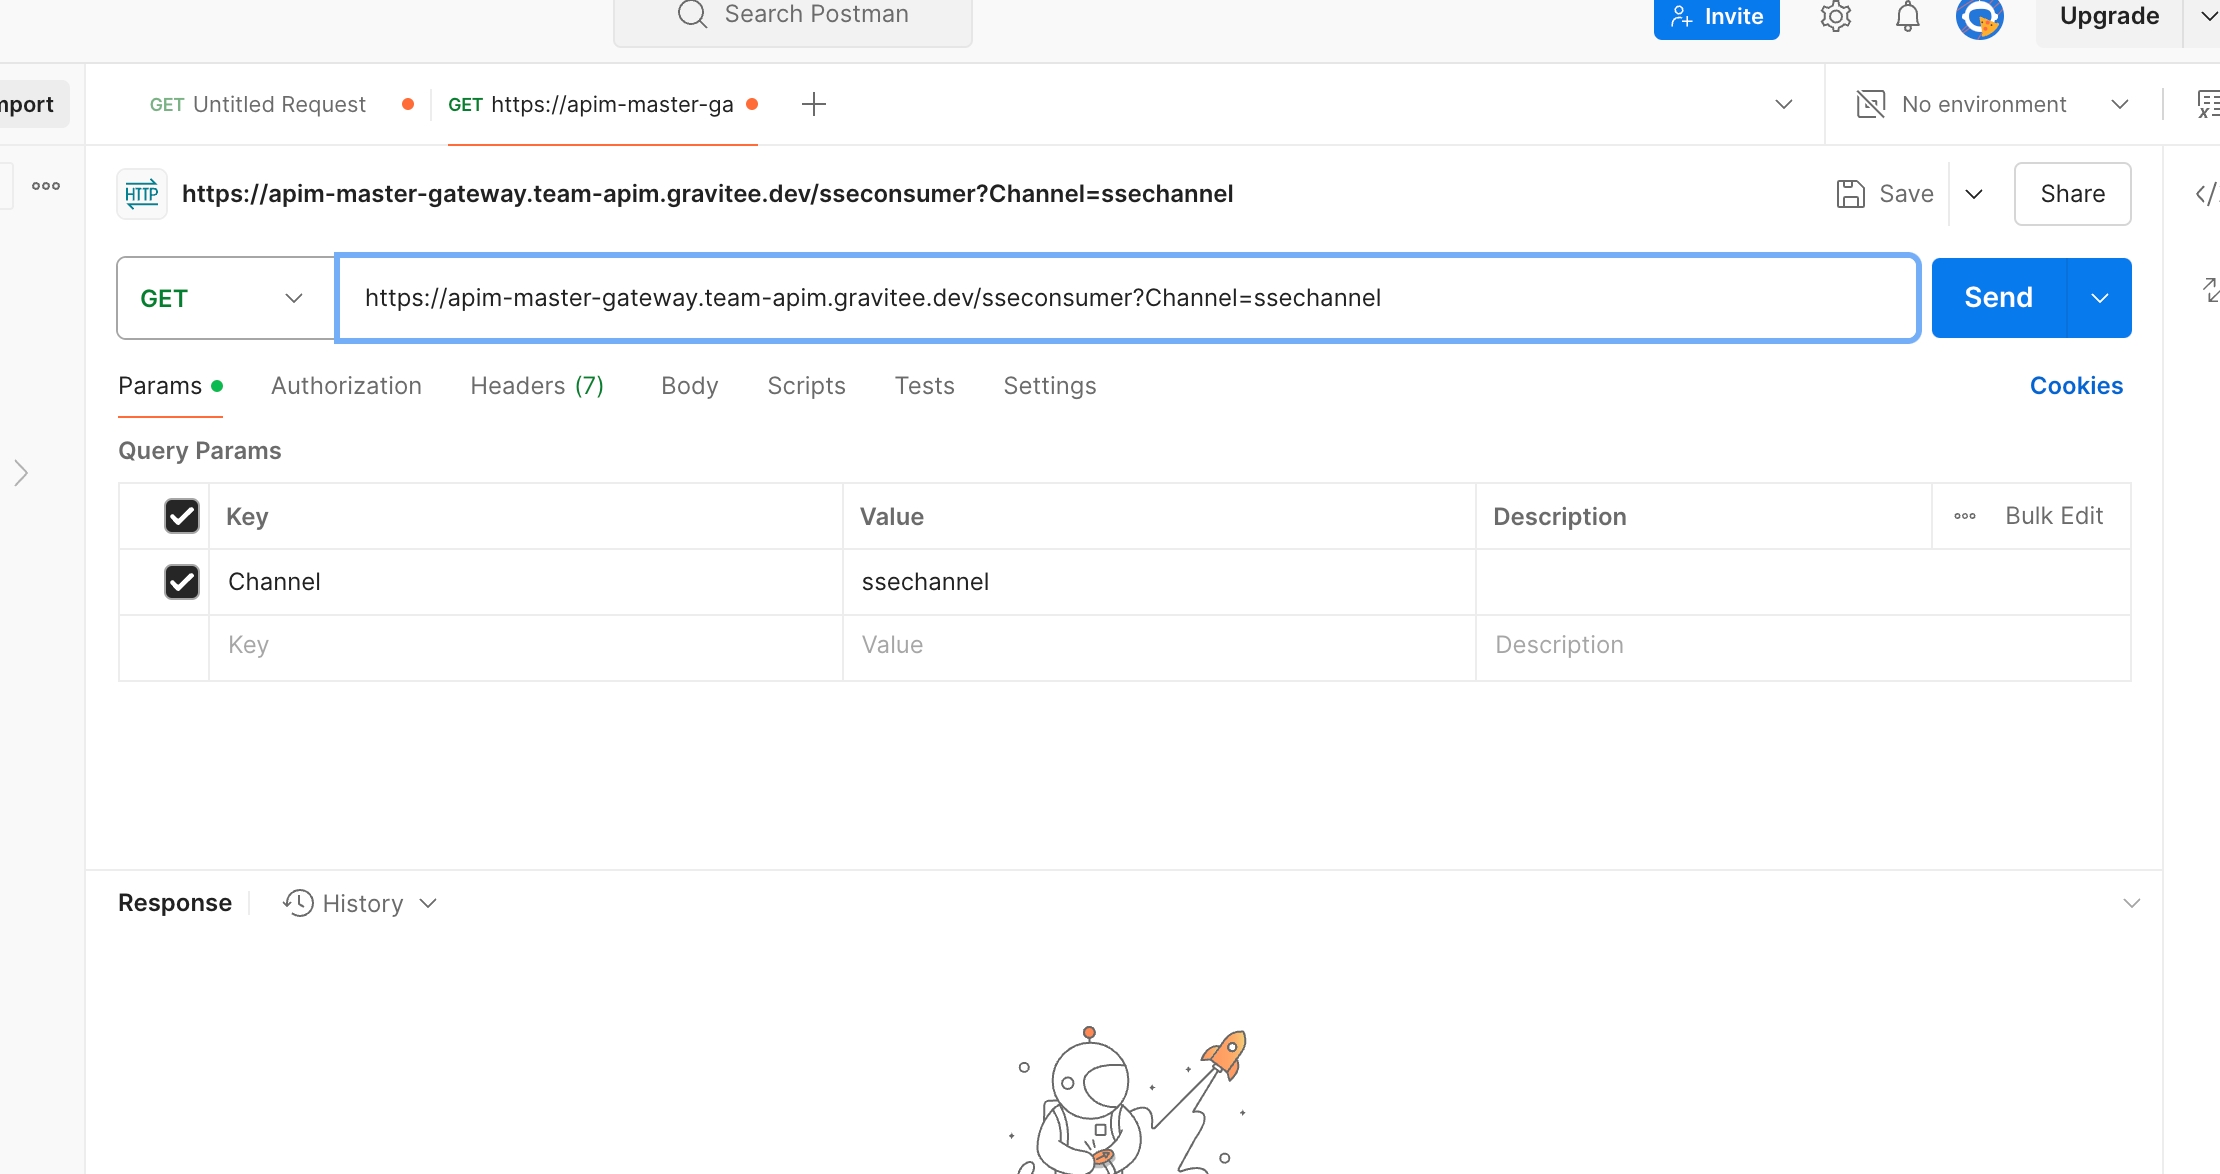Open the three-dots menu beside Bulk Edit

tap(1964, 516)
